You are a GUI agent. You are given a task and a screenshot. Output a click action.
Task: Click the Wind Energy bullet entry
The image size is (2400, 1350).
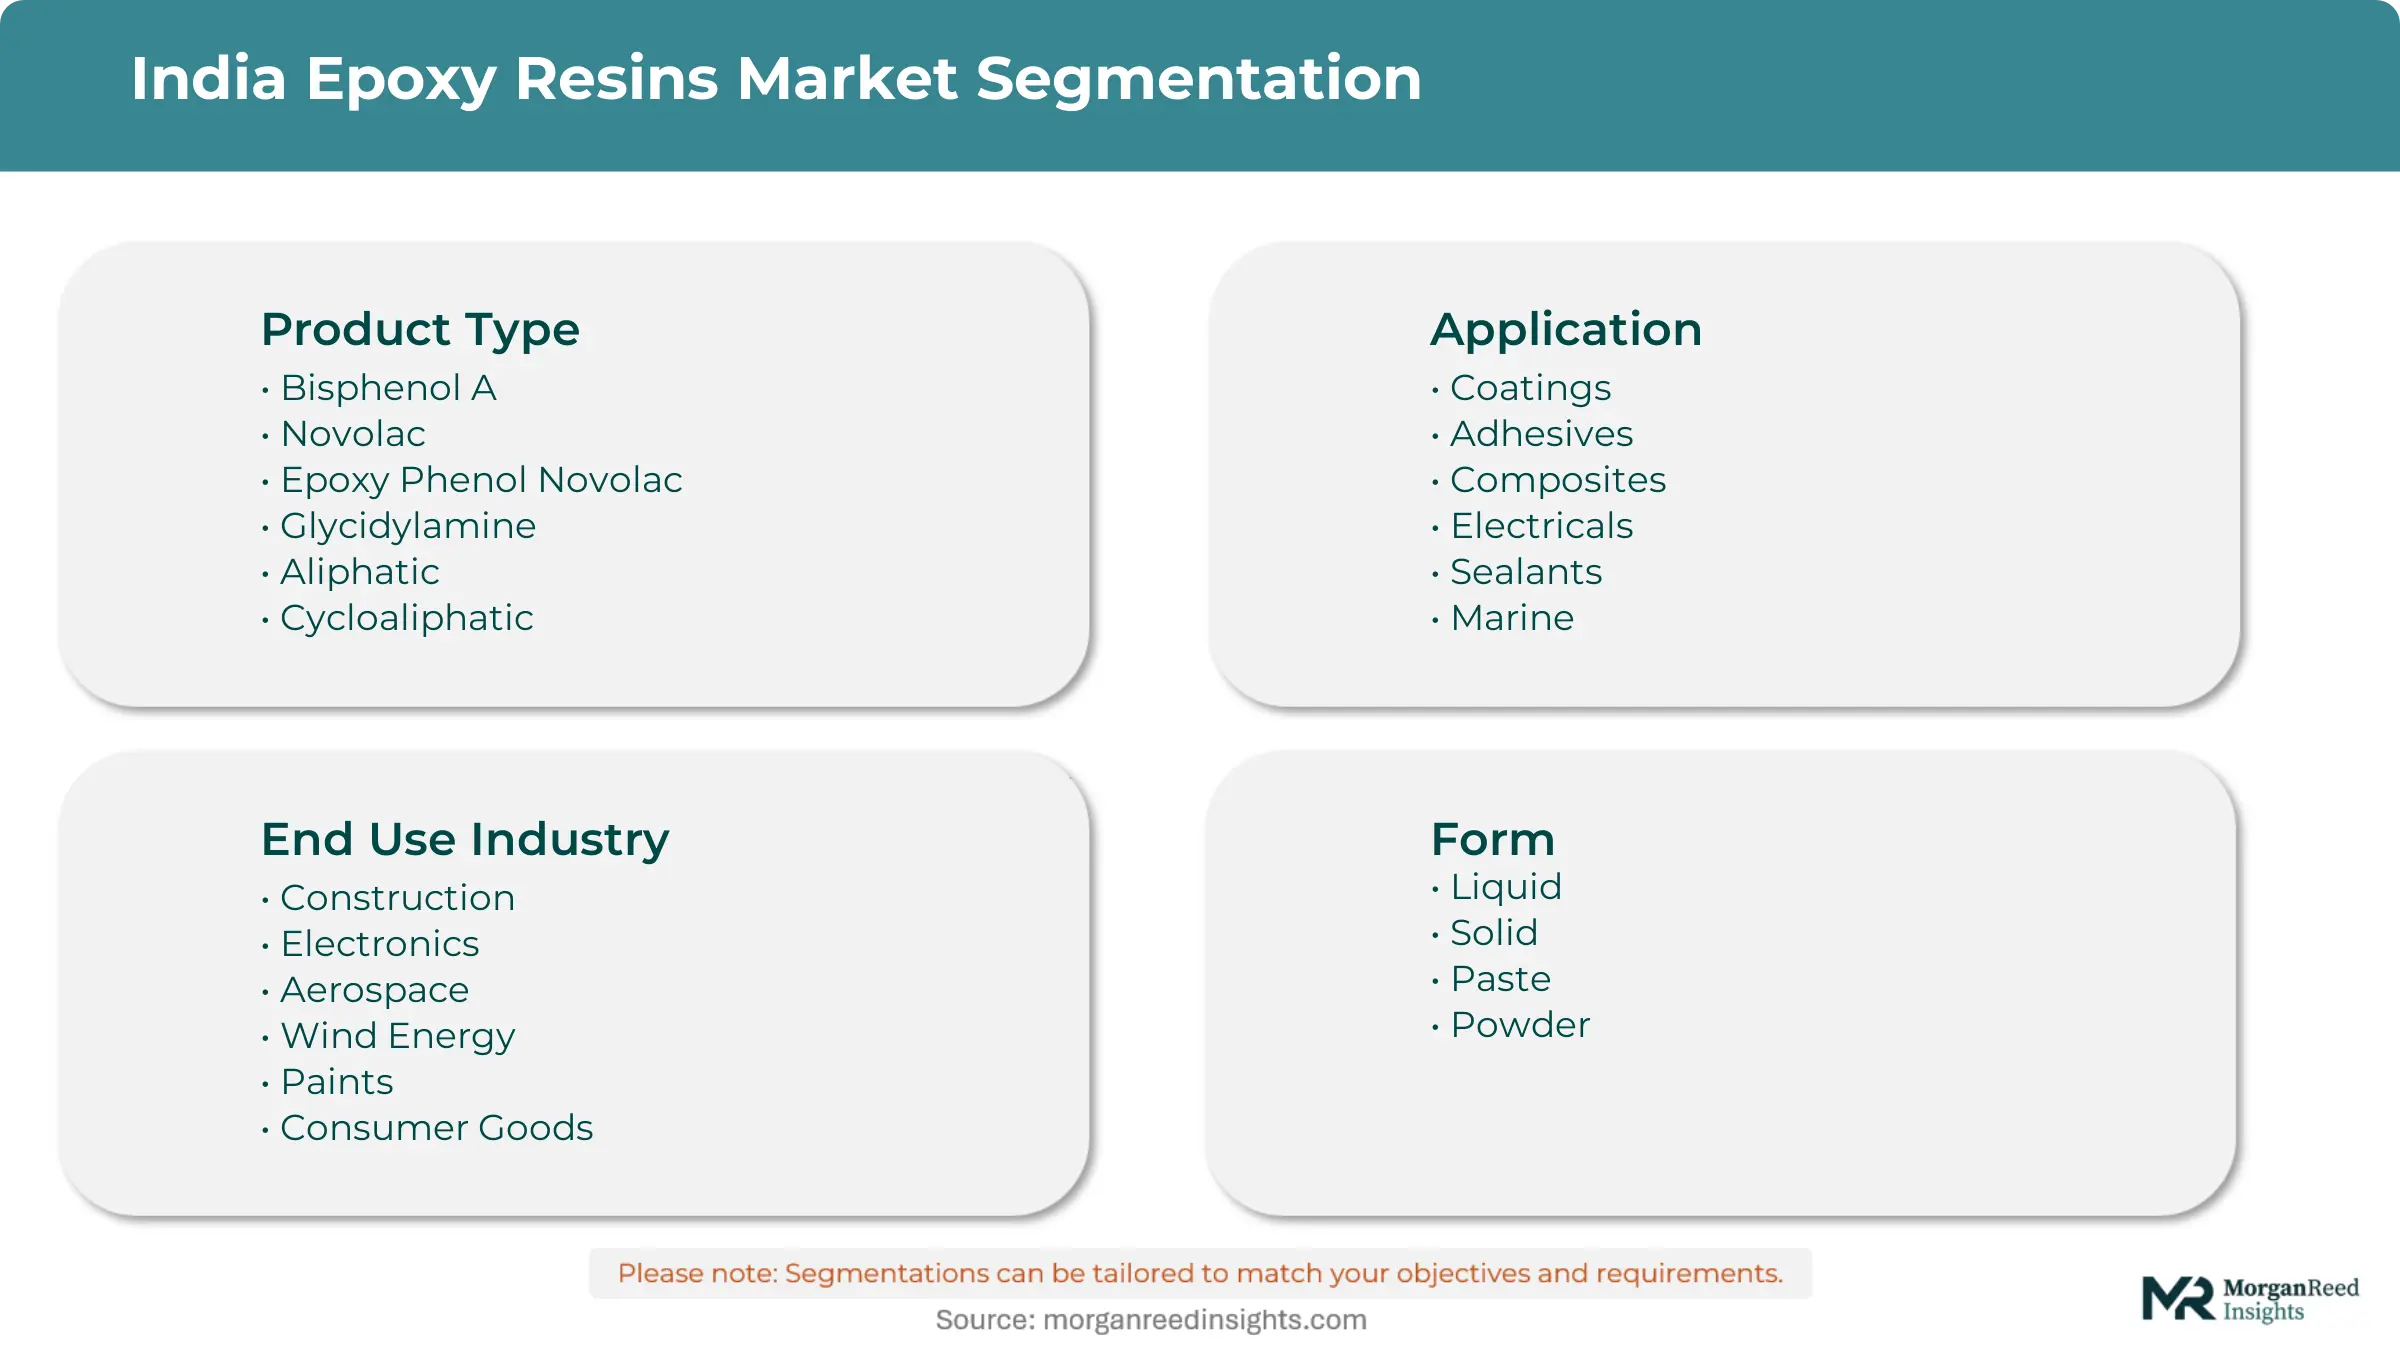[398, 1036]
